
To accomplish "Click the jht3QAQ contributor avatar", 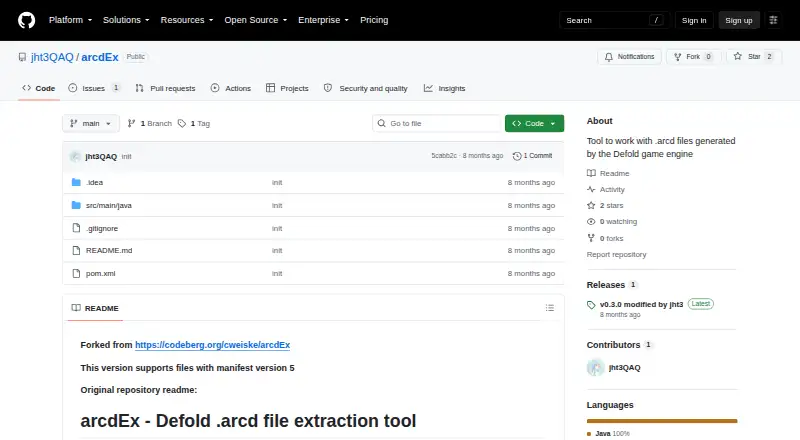I will click(595, 368).
